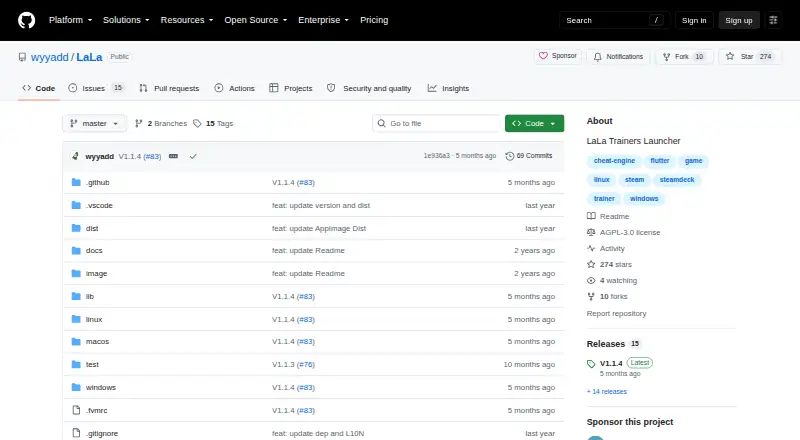Image resolution: width=800 pixels, height=440 pixels.
Task: Open the Actions tab
Action: (x=235, y=88)
